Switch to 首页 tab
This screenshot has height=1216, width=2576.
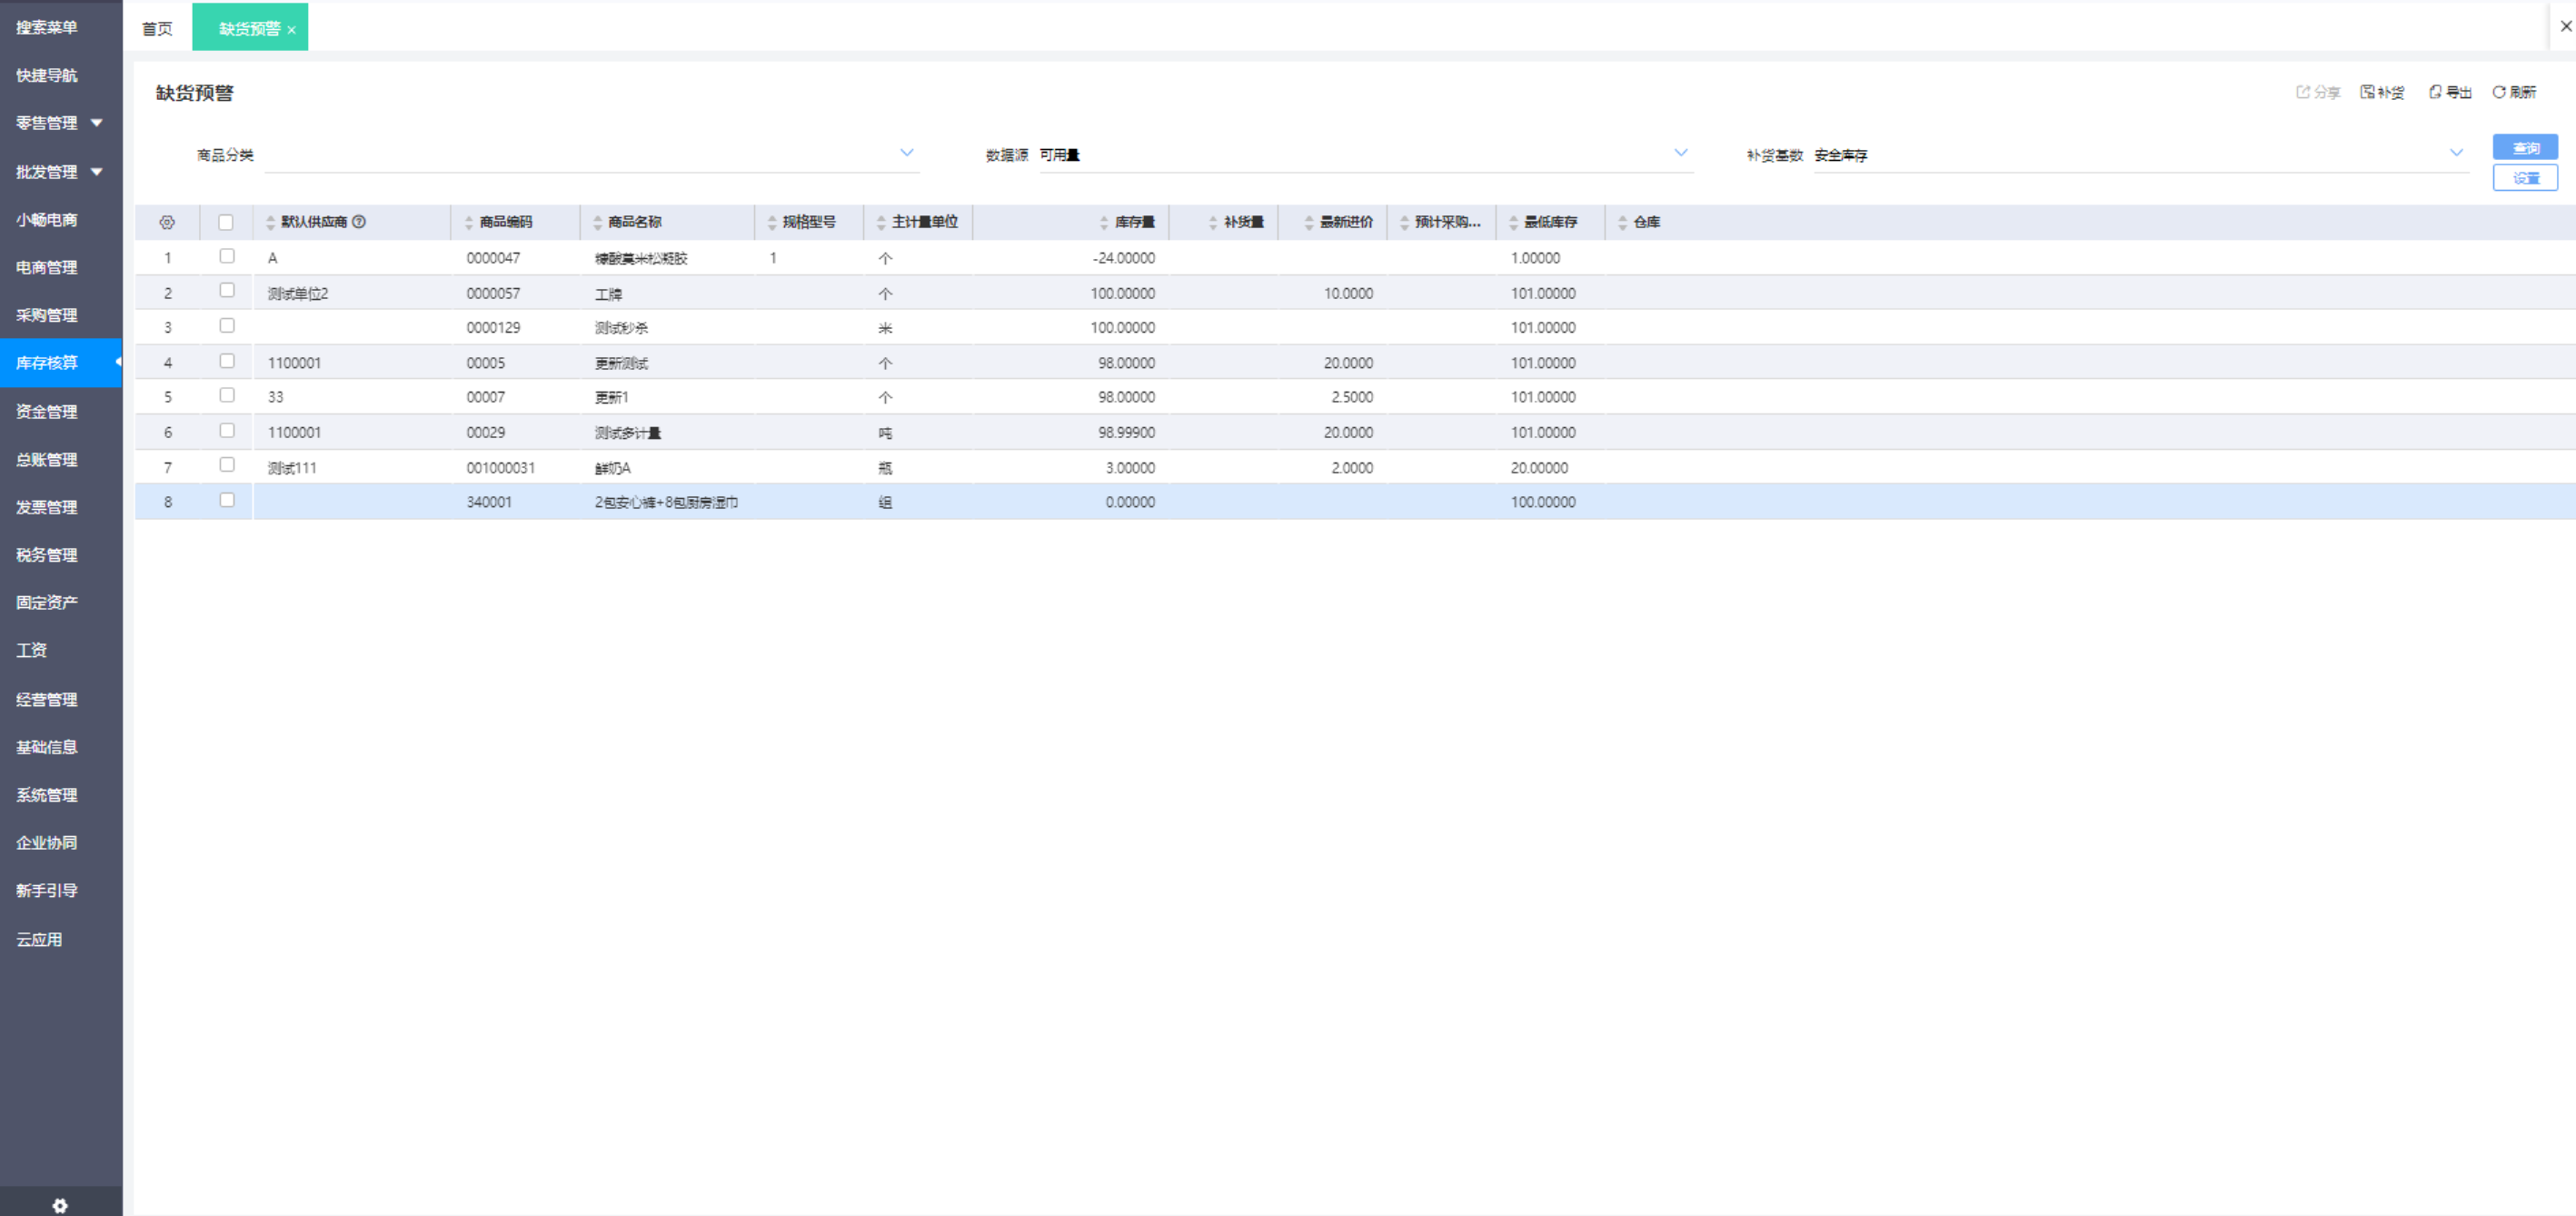click(159, 28)
